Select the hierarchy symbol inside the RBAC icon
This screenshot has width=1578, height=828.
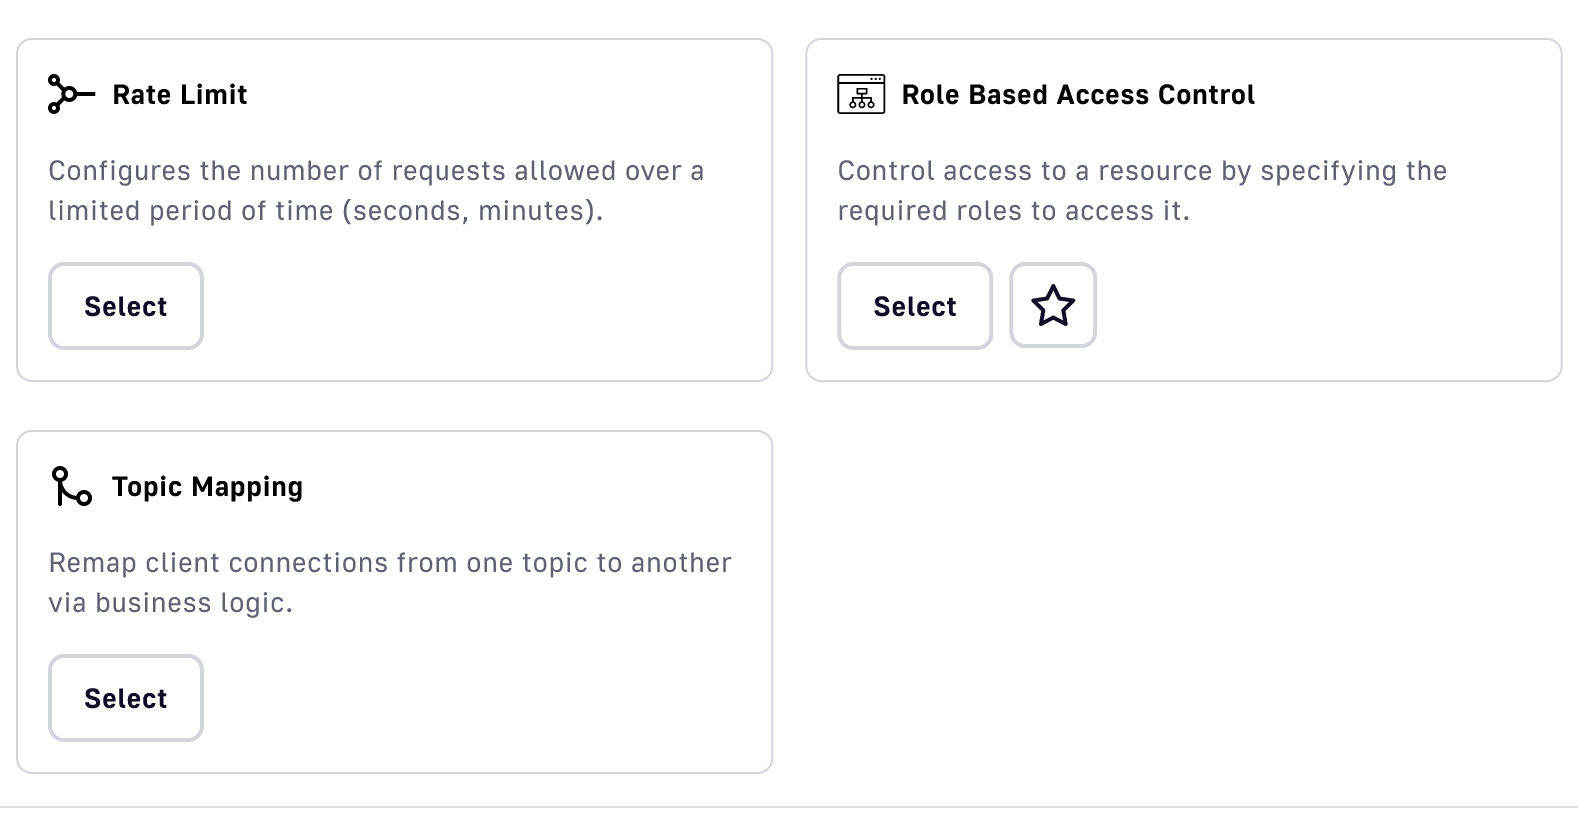pyautogui.click(x=861, y=97)
